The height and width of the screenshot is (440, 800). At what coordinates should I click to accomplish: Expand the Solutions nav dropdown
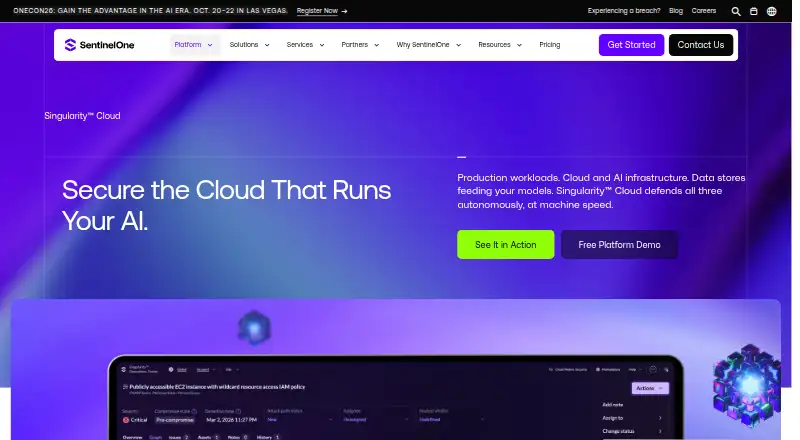(x=249, y=45)
